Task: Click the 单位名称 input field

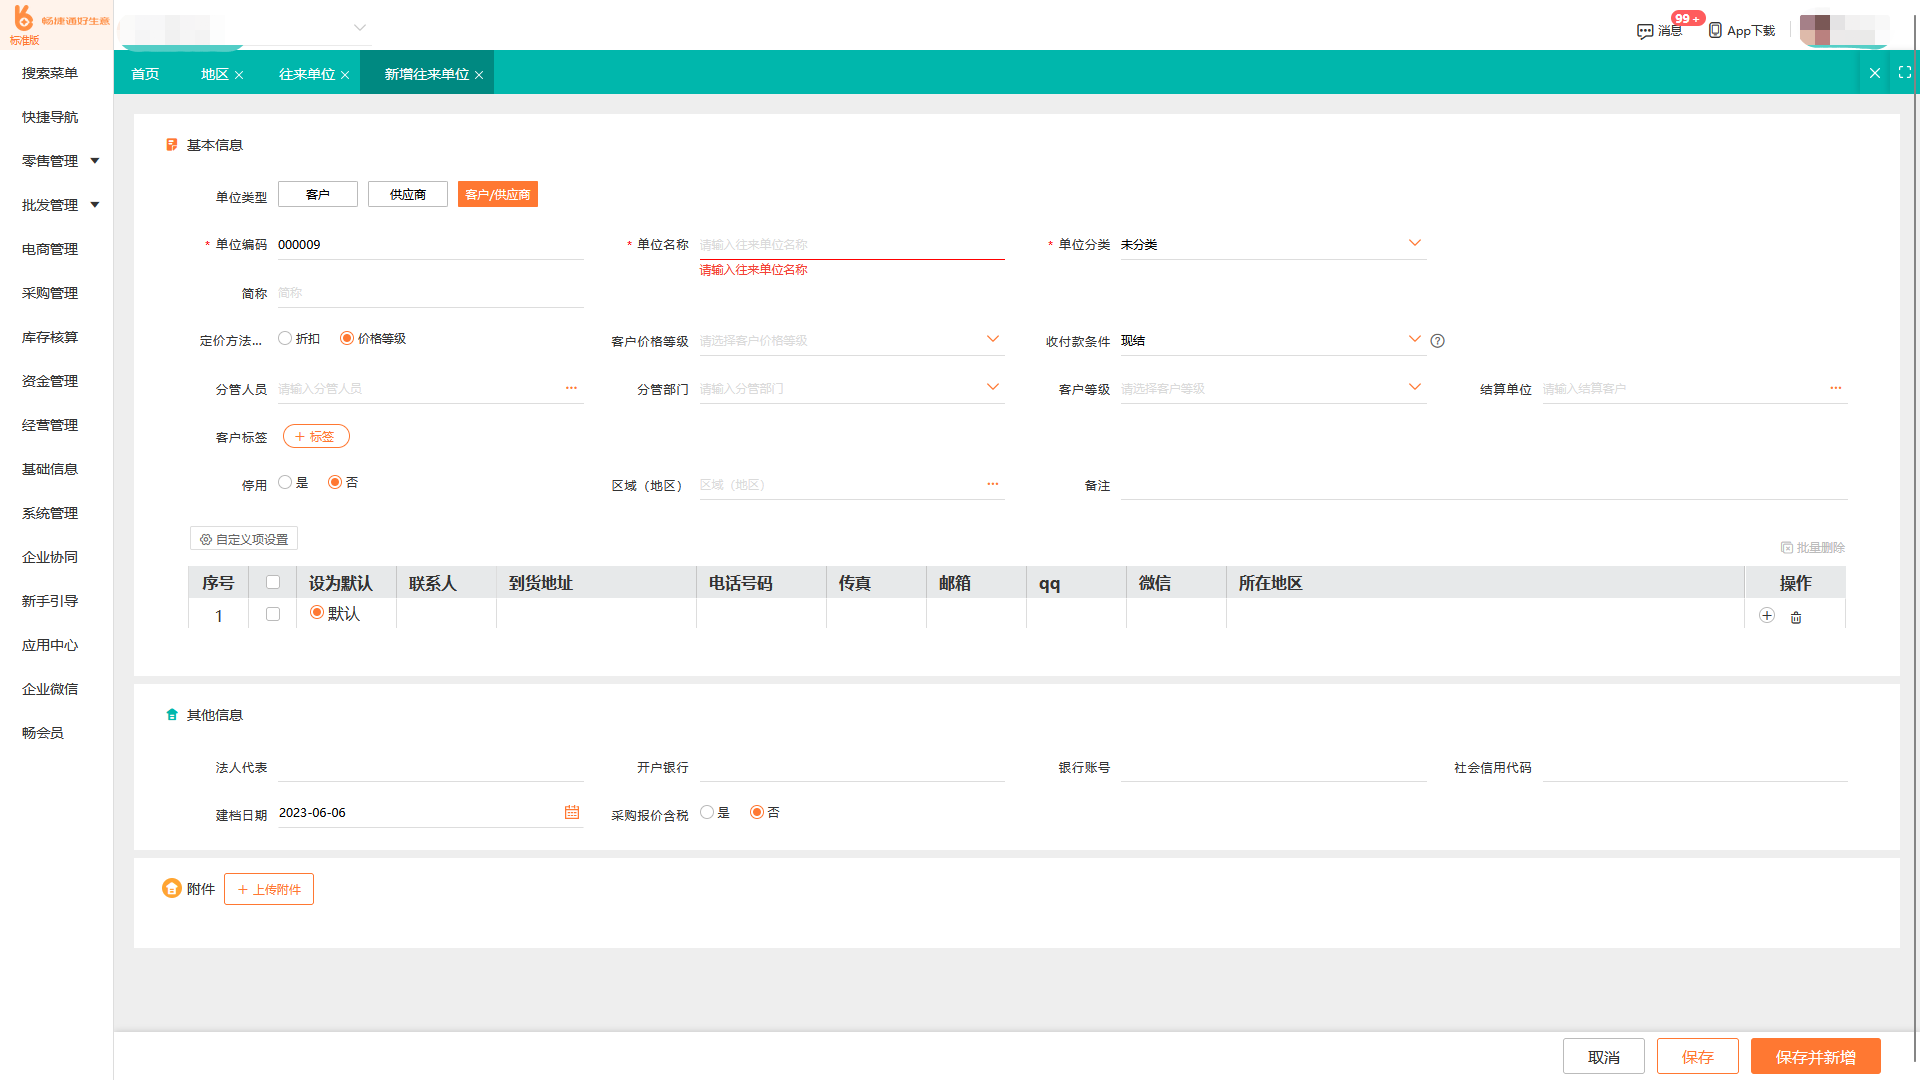Action: click(851, 244)
